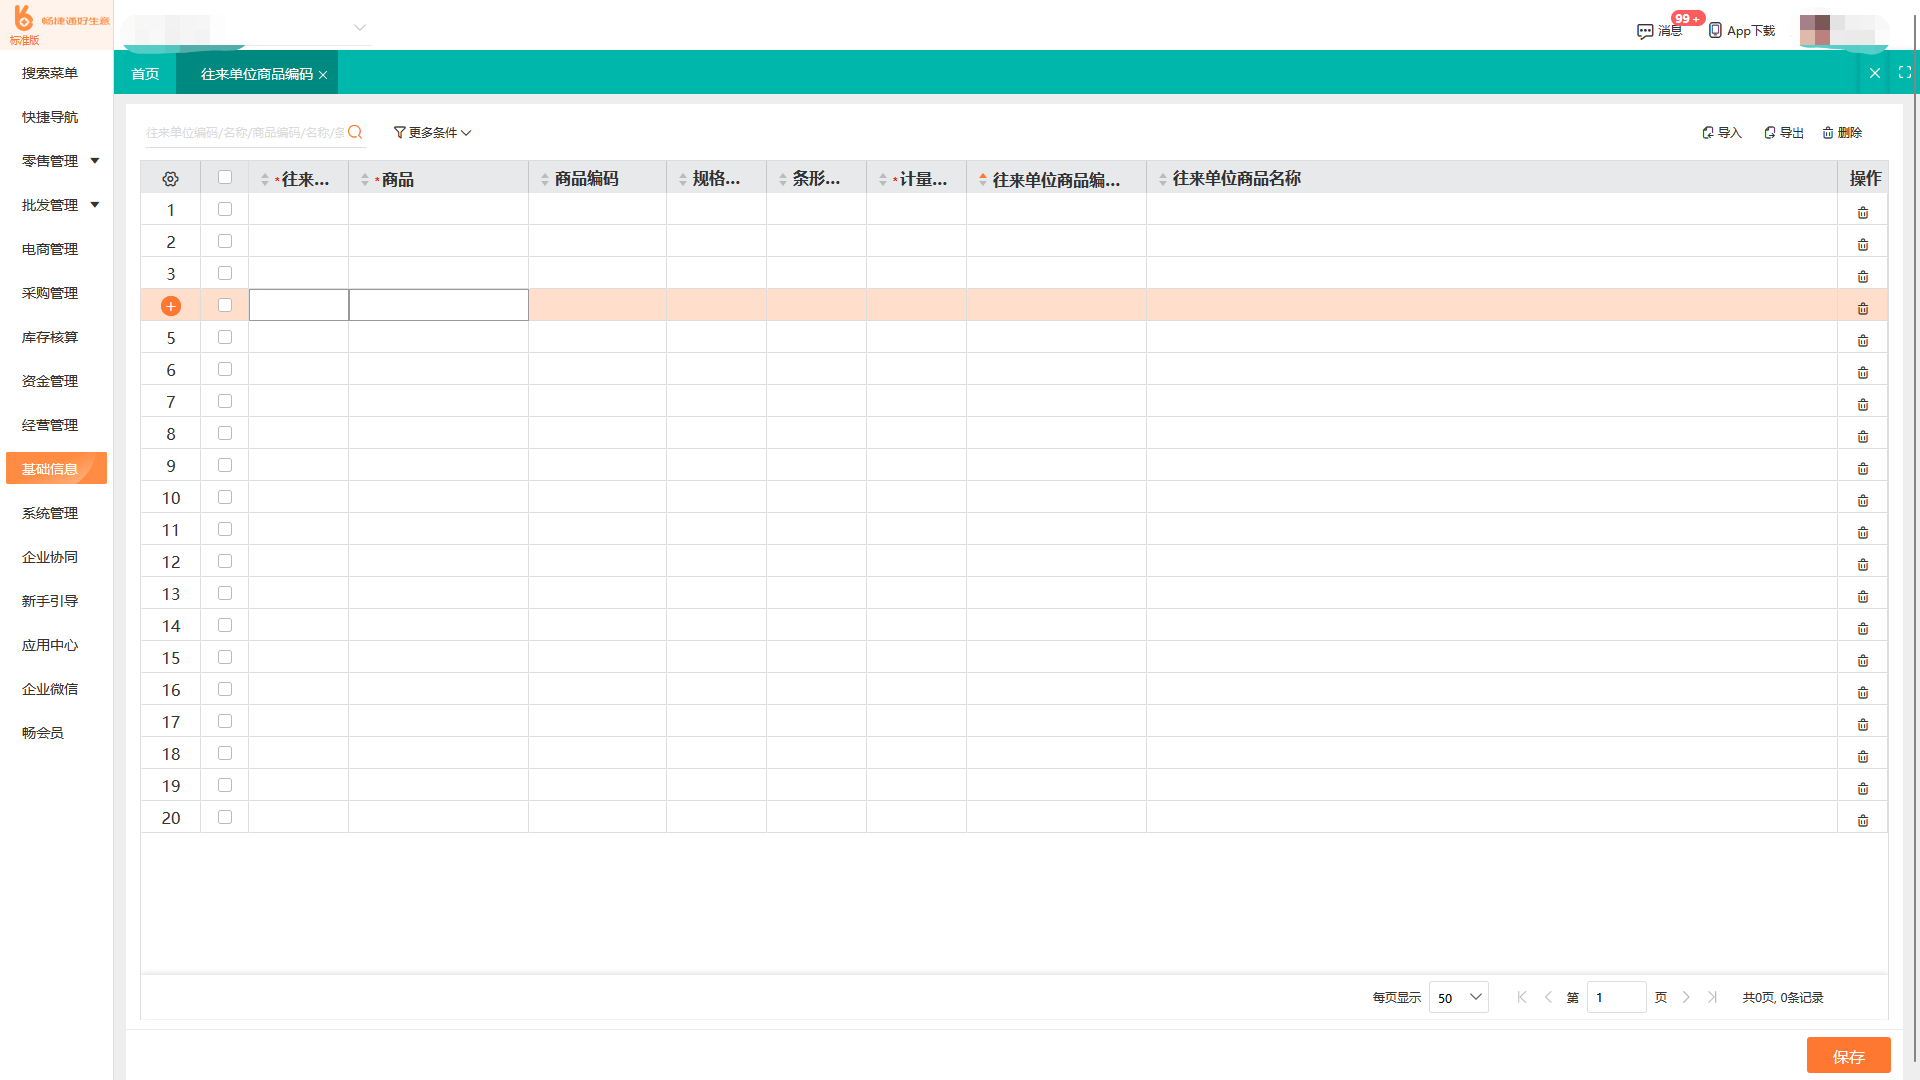Open the 每页显示 50 items dropdown
The width and height of the screenshot is (1920, 1080).
tap(1458, 997)
